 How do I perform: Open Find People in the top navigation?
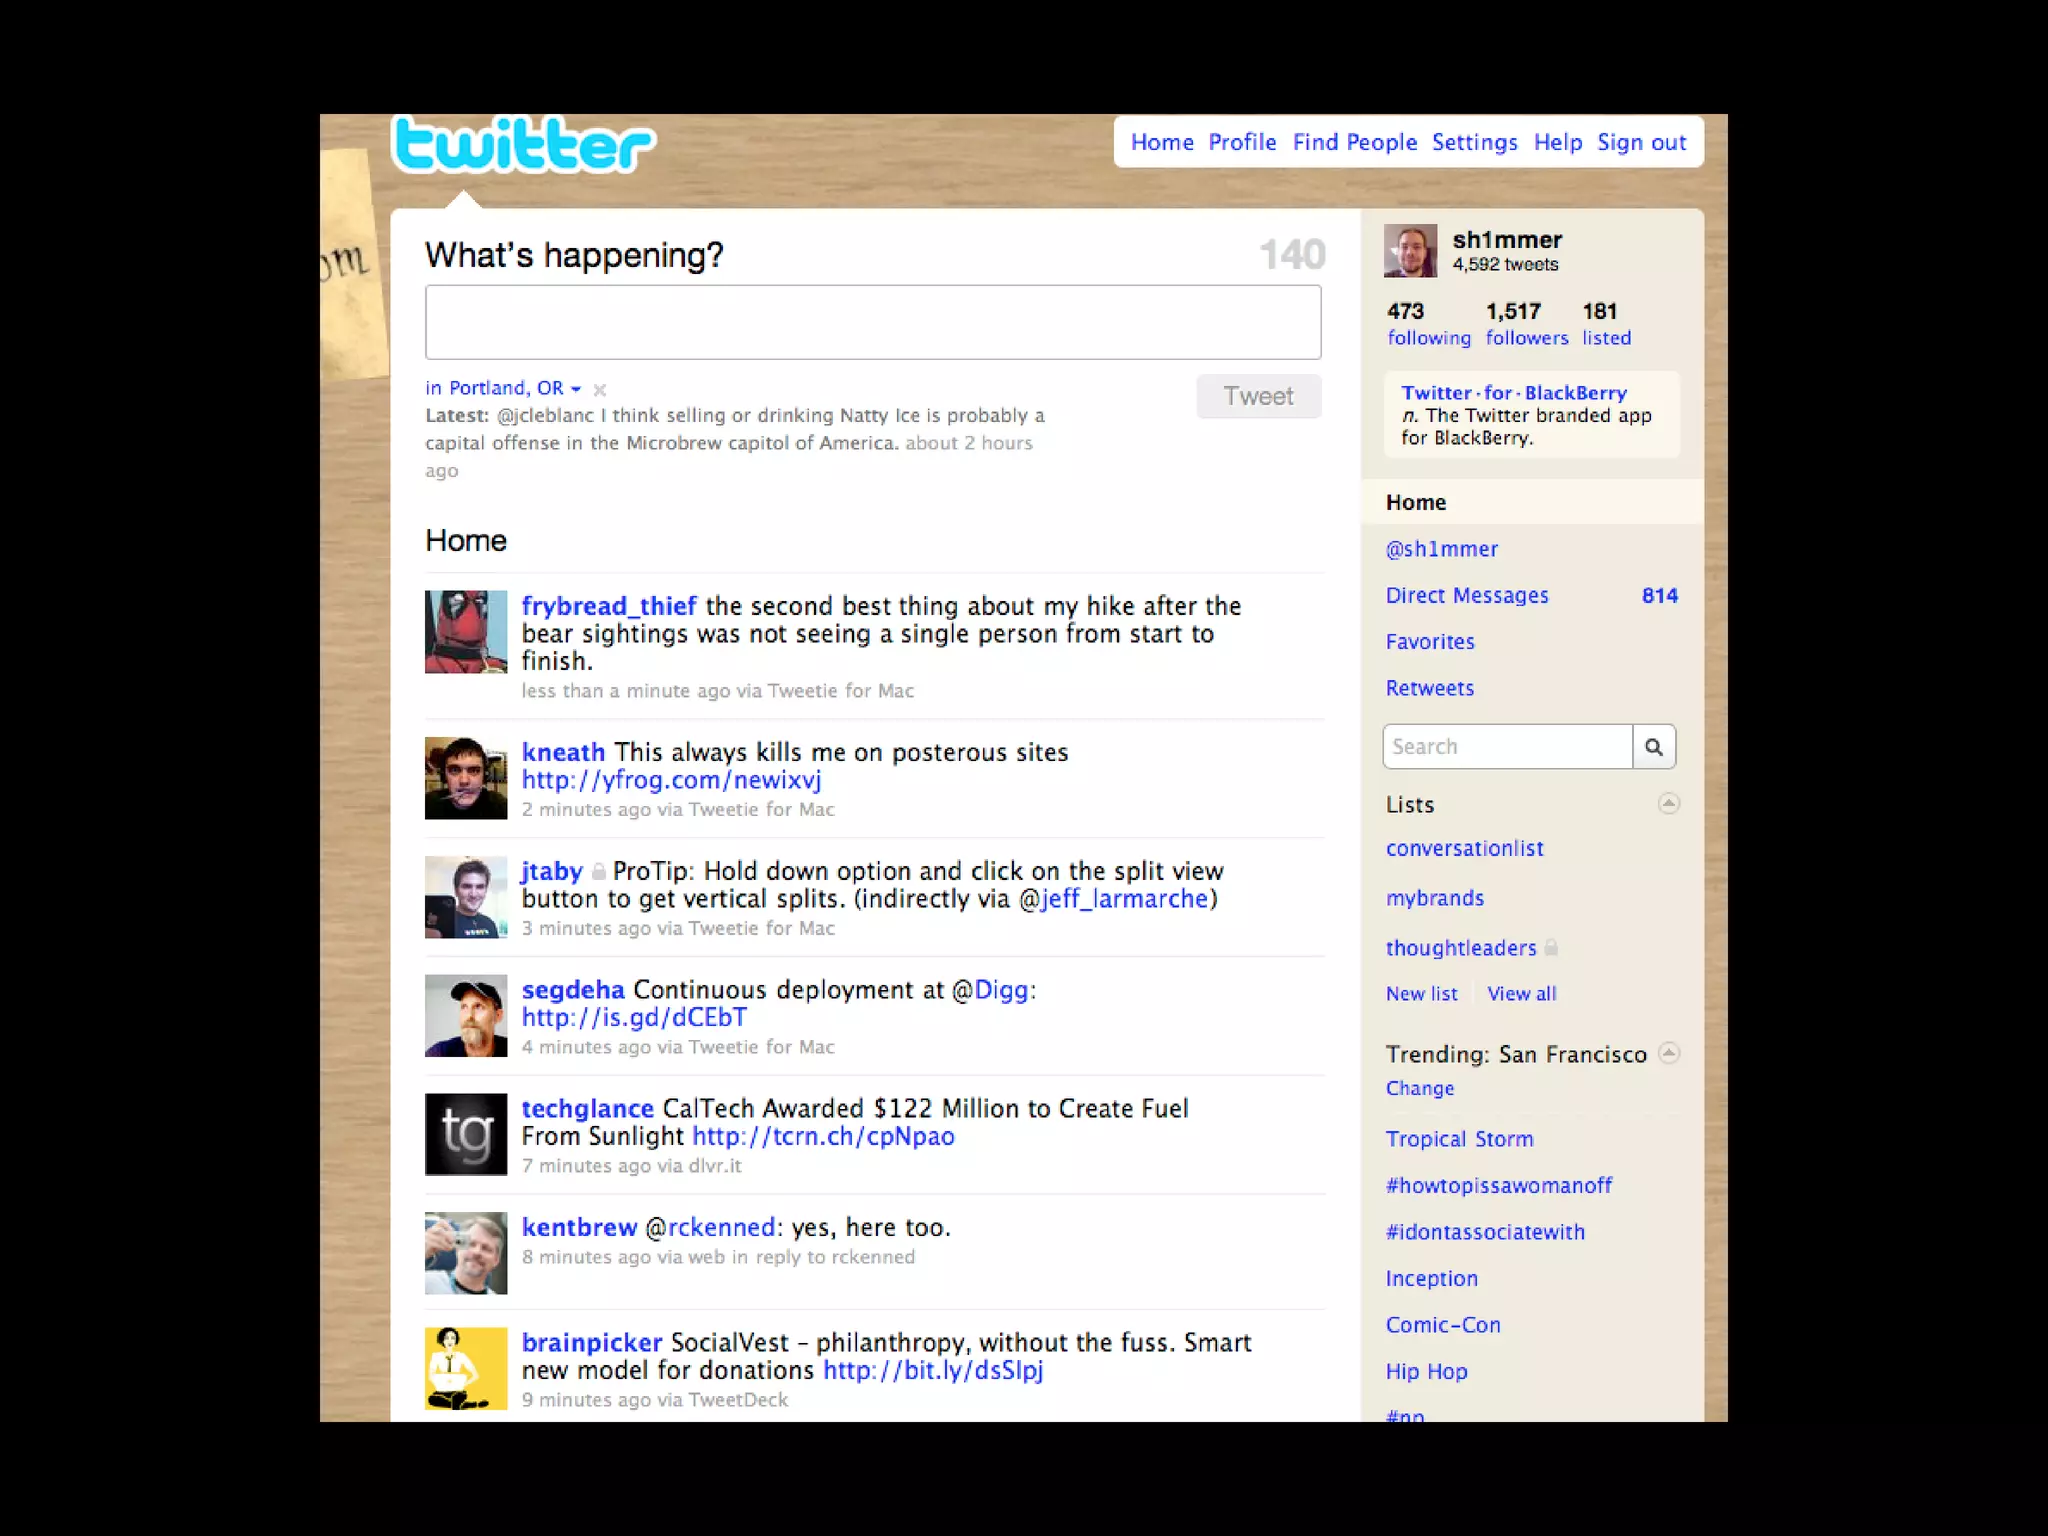click(1354, 142)
